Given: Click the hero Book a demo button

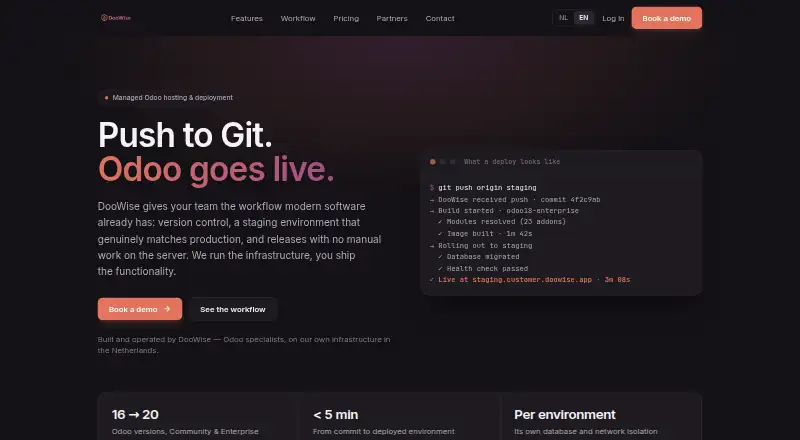Looking at the screenshot, I should (x=140, y=309).
